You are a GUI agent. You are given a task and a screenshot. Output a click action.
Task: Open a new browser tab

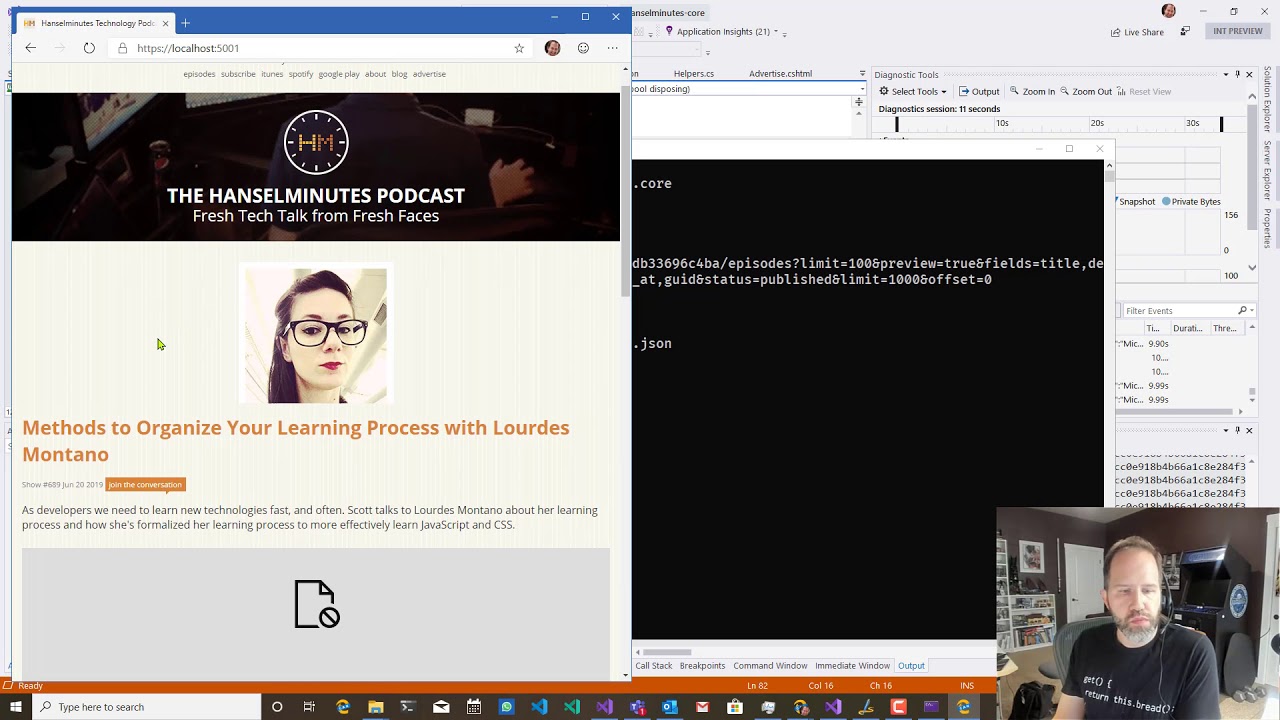(185, 23)
